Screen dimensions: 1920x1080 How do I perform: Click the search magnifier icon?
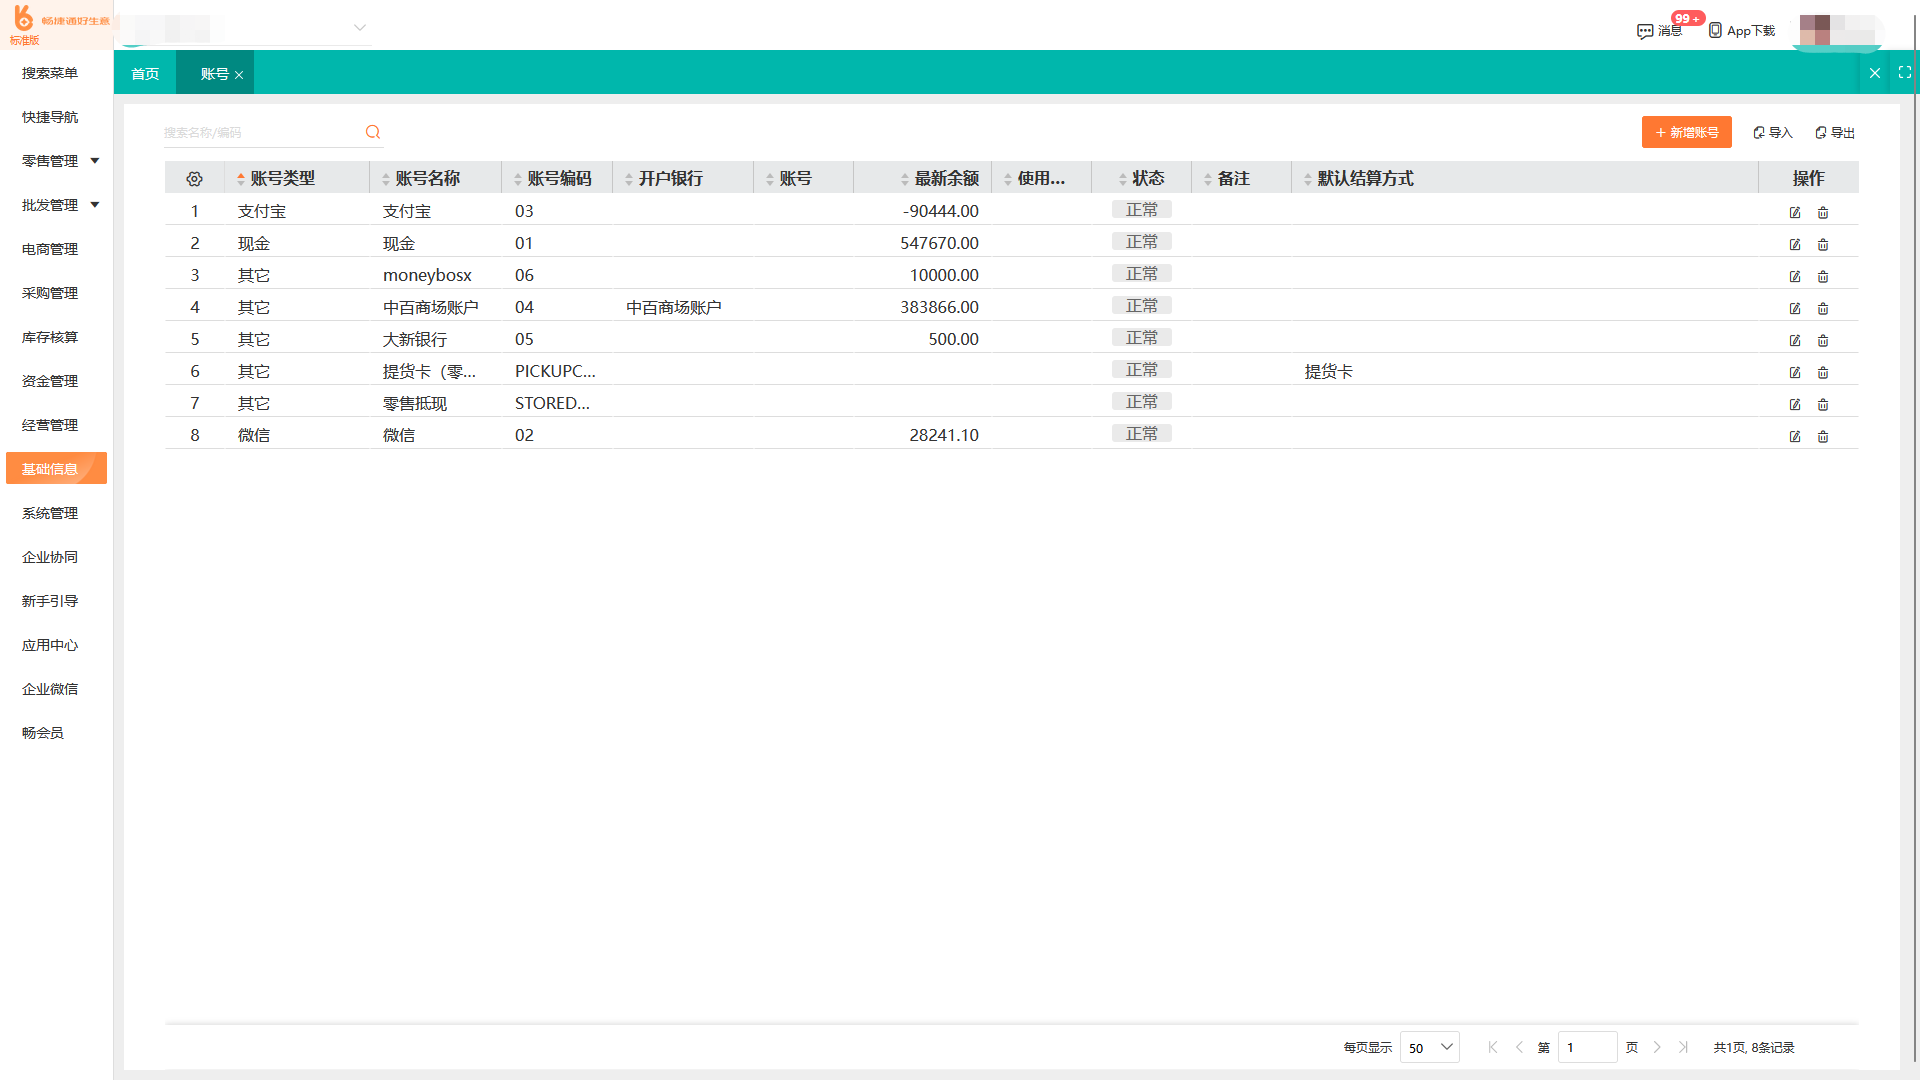coord(373,131)
